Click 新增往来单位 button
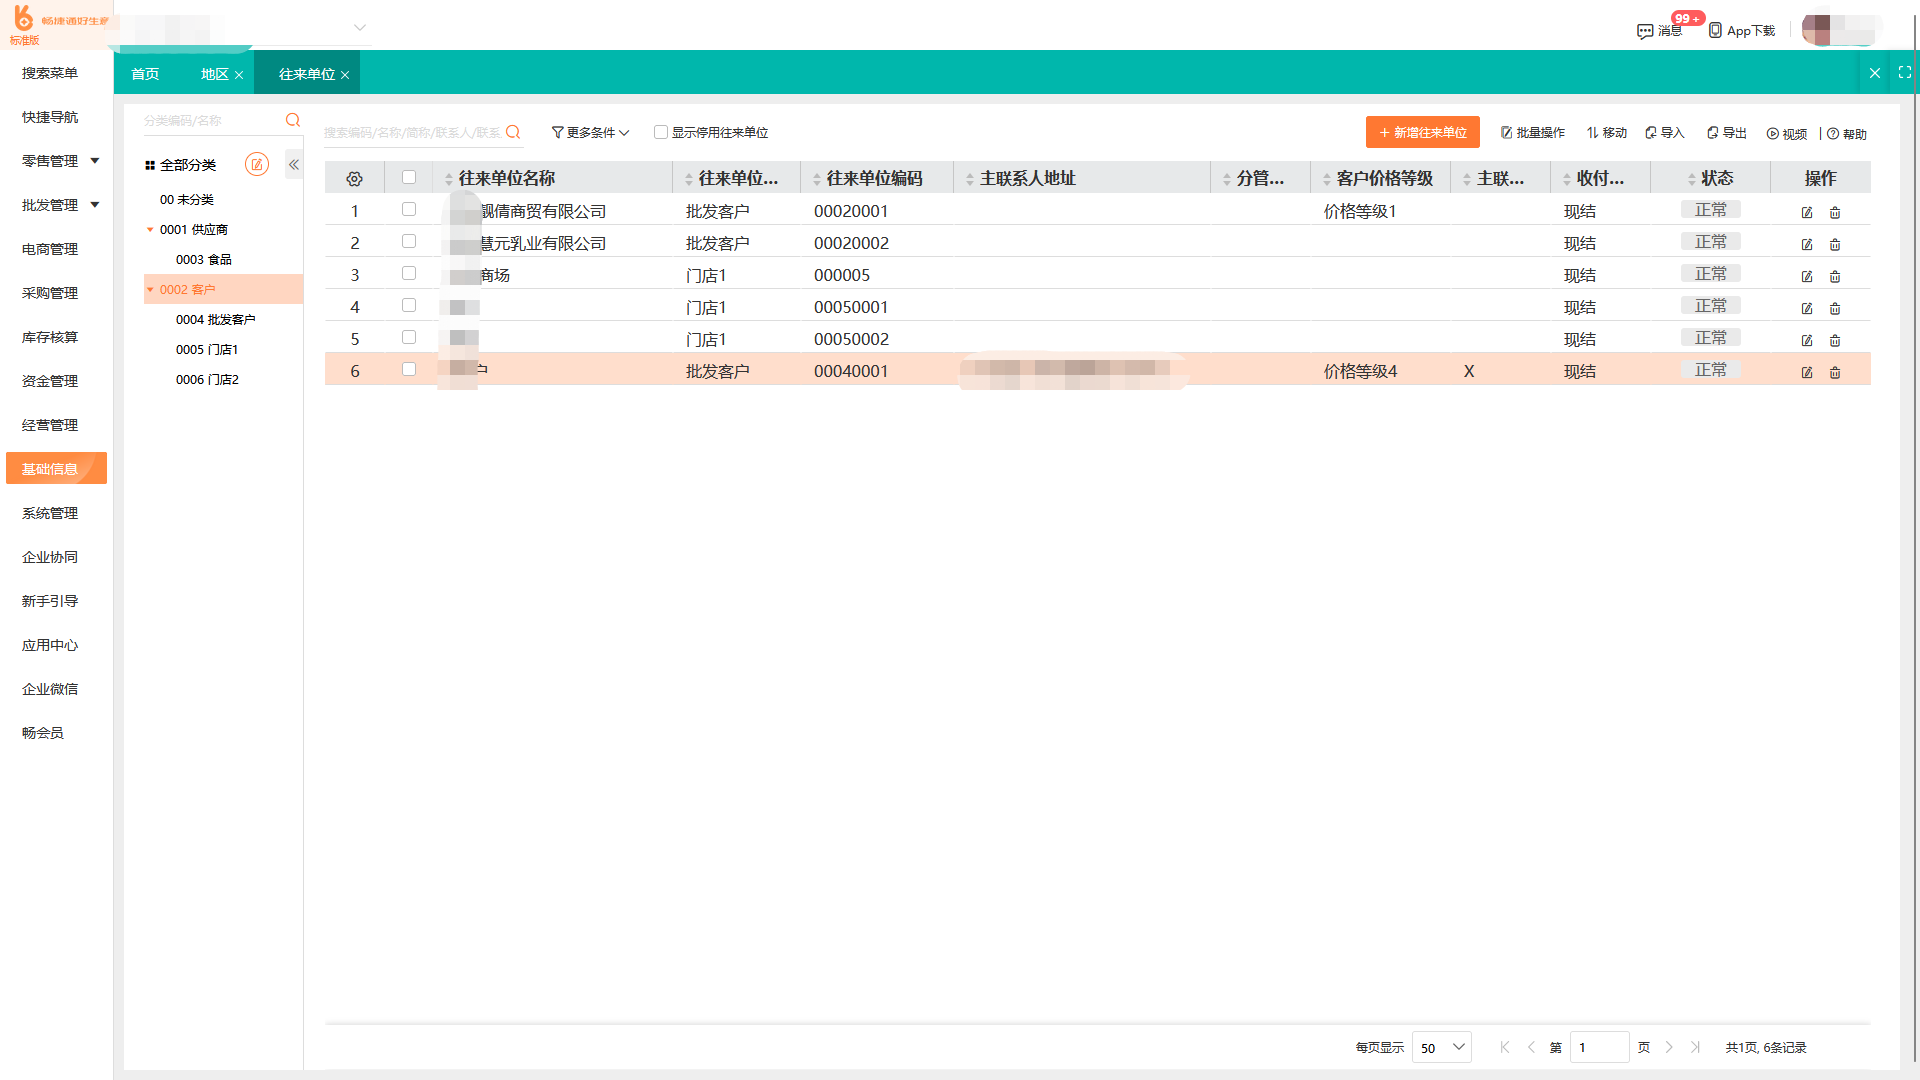1920x1080 pixels. click(1425, 131)
